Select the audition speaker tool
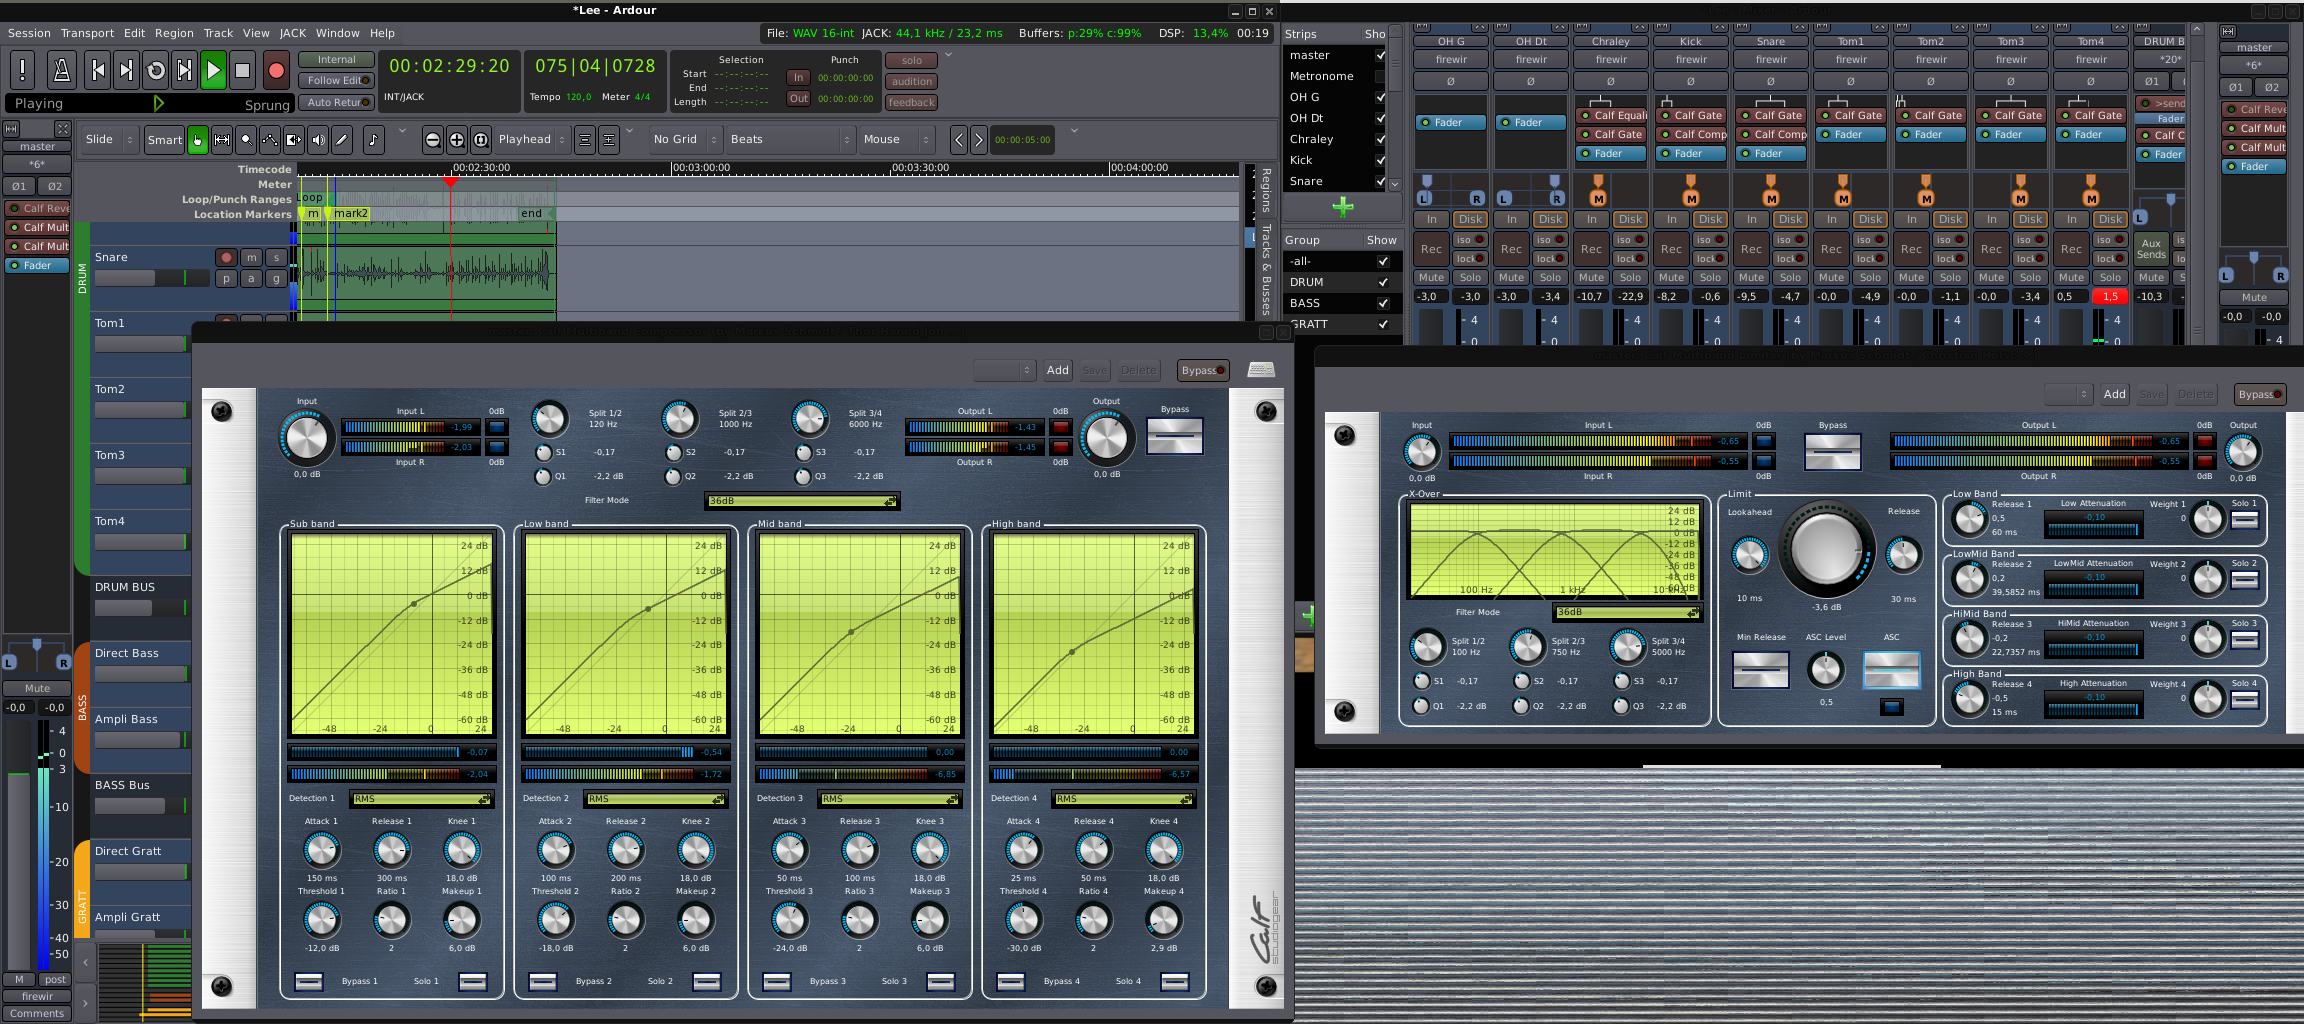This screenshot has width=2304, height=1024. 318,140
